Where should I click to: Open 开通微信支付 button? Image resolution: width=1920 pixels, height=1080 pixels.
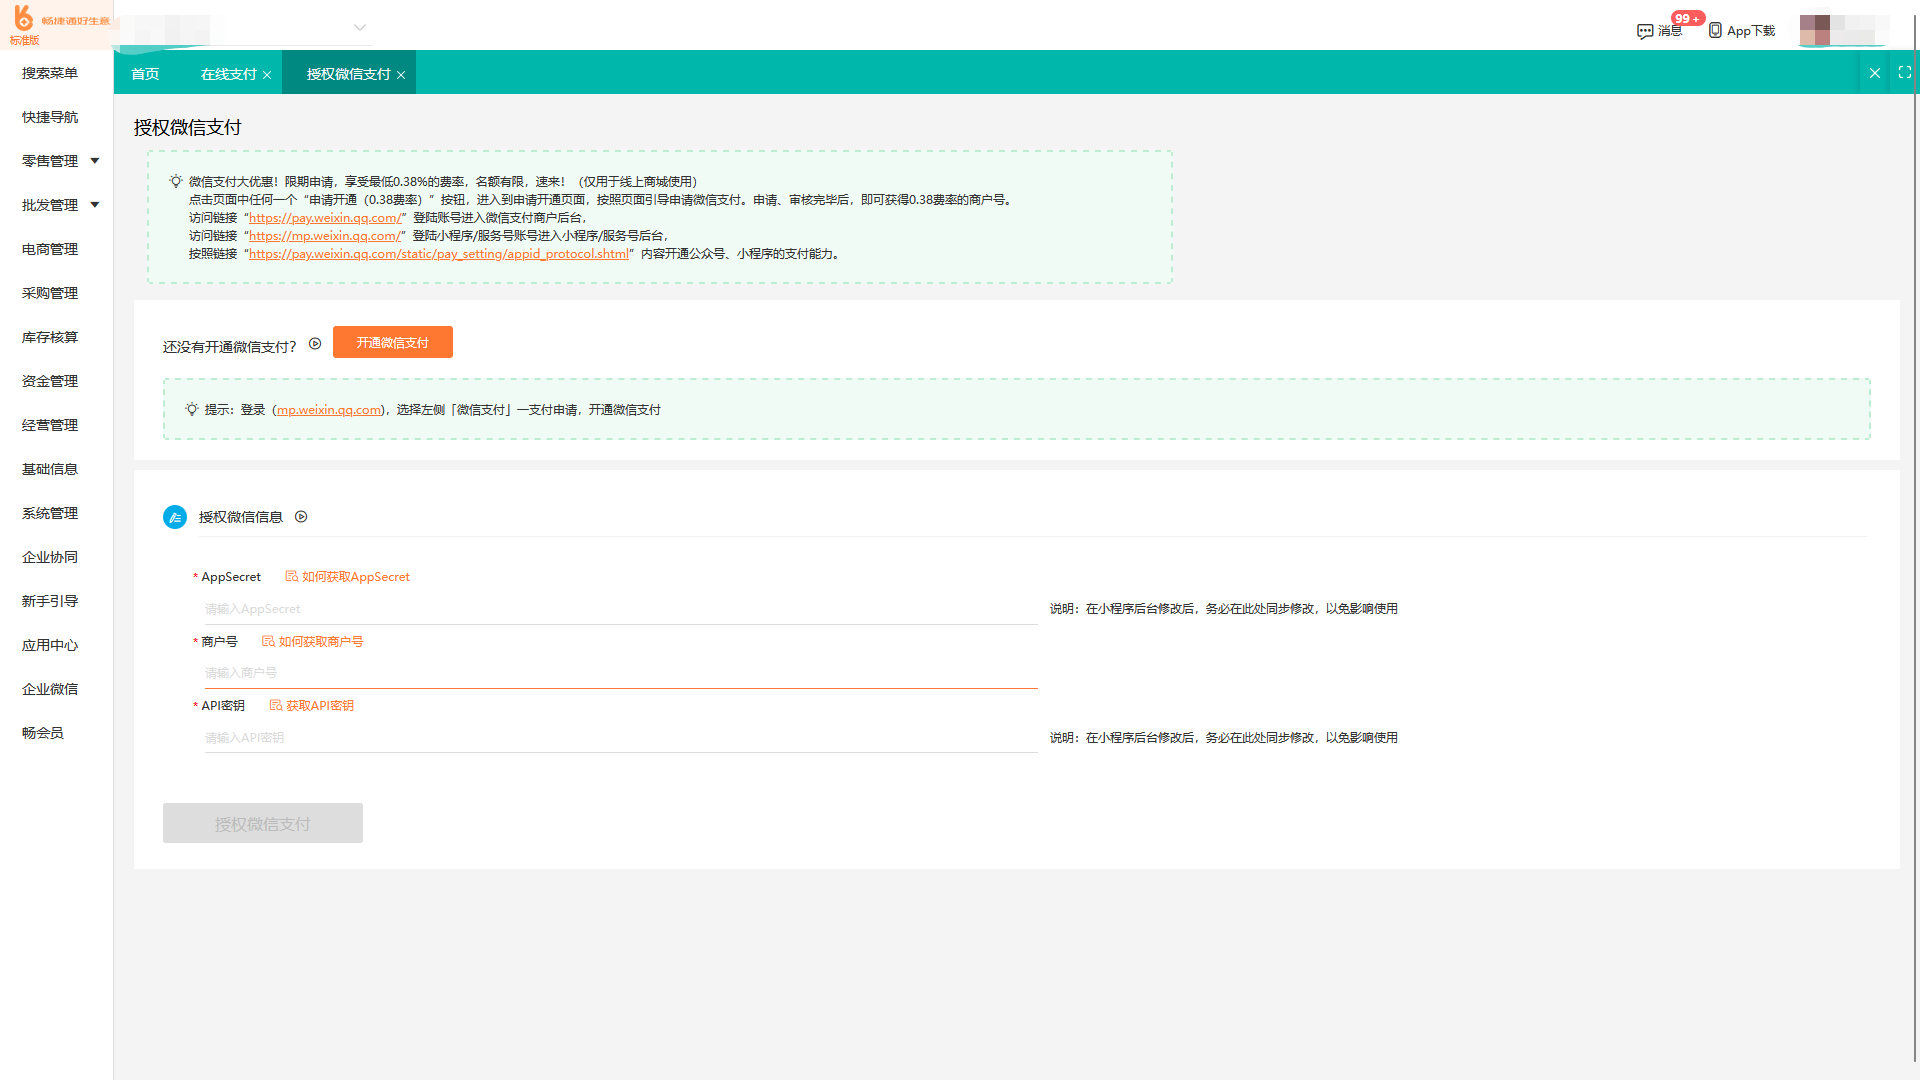point(392,342)
